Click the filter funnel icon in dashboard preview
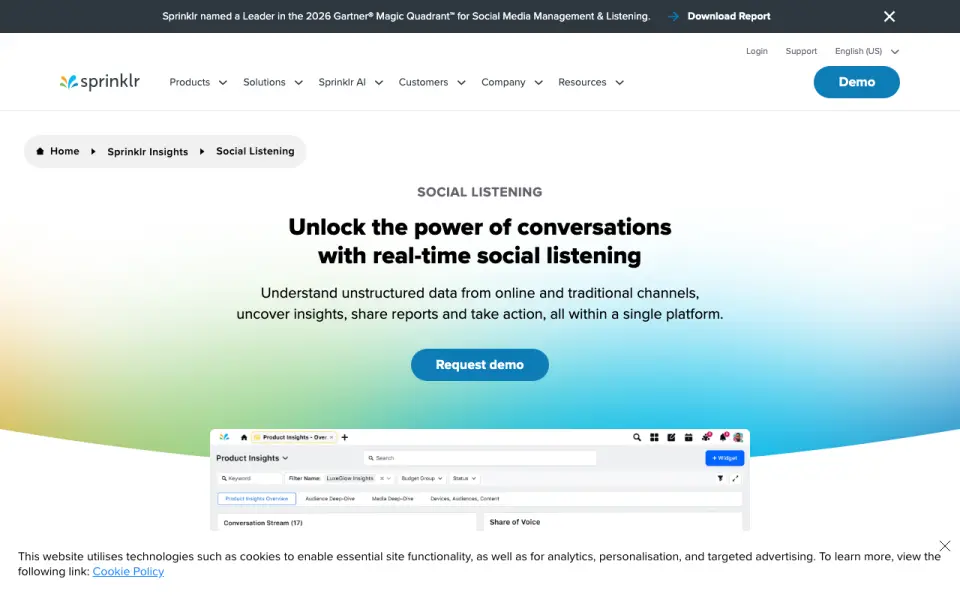The image size is (960, 600). pyautogui.click(x=720, y=478)
